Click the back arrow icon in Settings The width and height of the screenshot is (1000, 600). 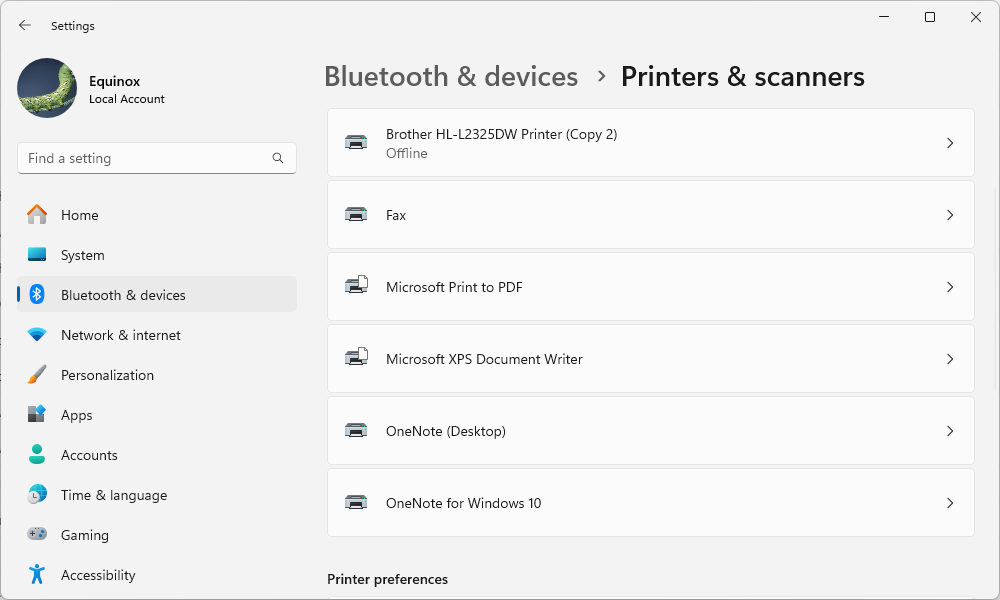click(x=25, y=25)
